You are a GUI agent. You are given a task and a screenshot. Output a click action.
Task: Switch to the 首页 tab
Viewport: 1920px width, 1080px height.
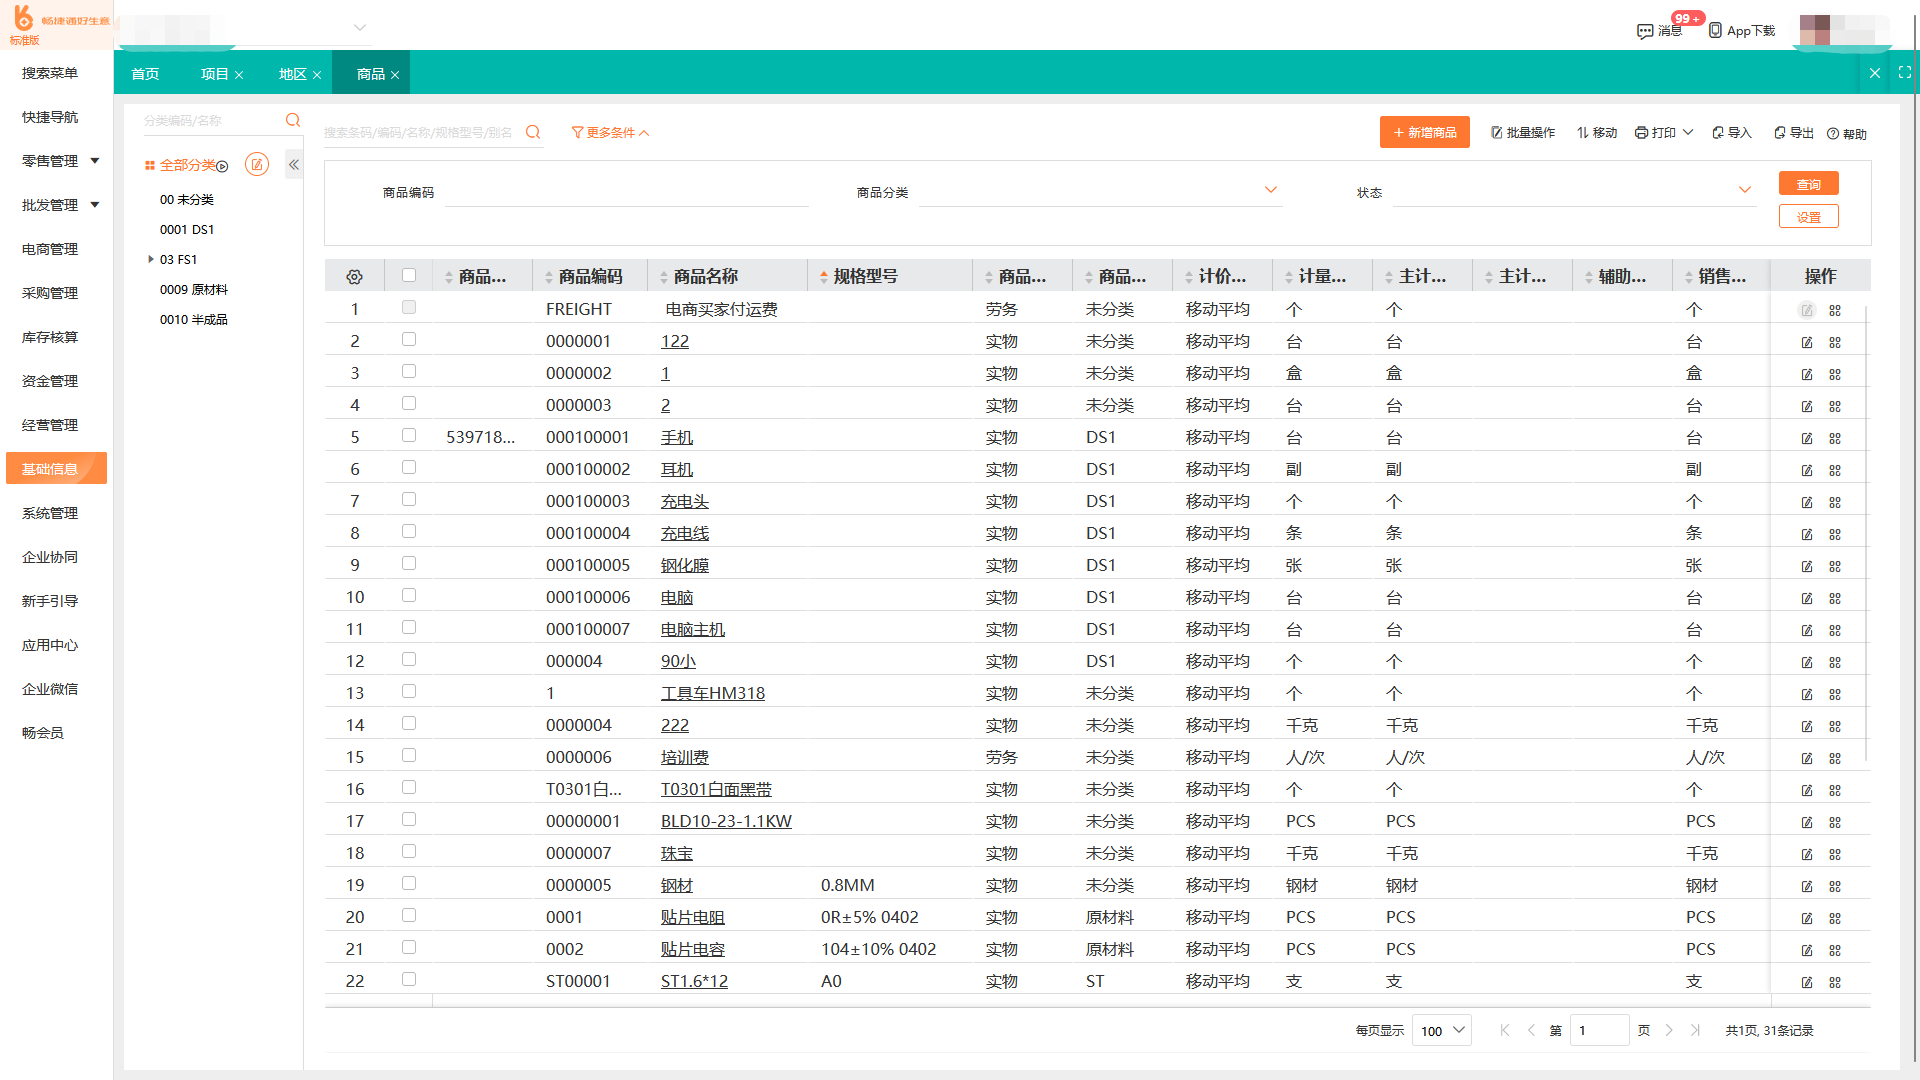144,74
